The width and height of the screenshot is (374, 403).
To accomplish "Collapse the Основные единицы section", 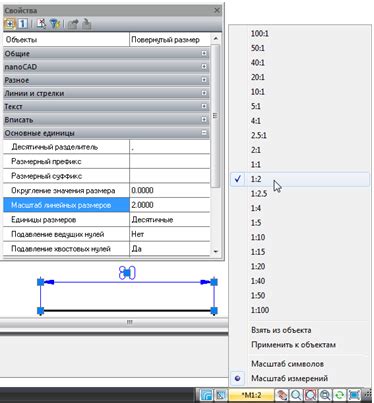I will pos(204,133).
